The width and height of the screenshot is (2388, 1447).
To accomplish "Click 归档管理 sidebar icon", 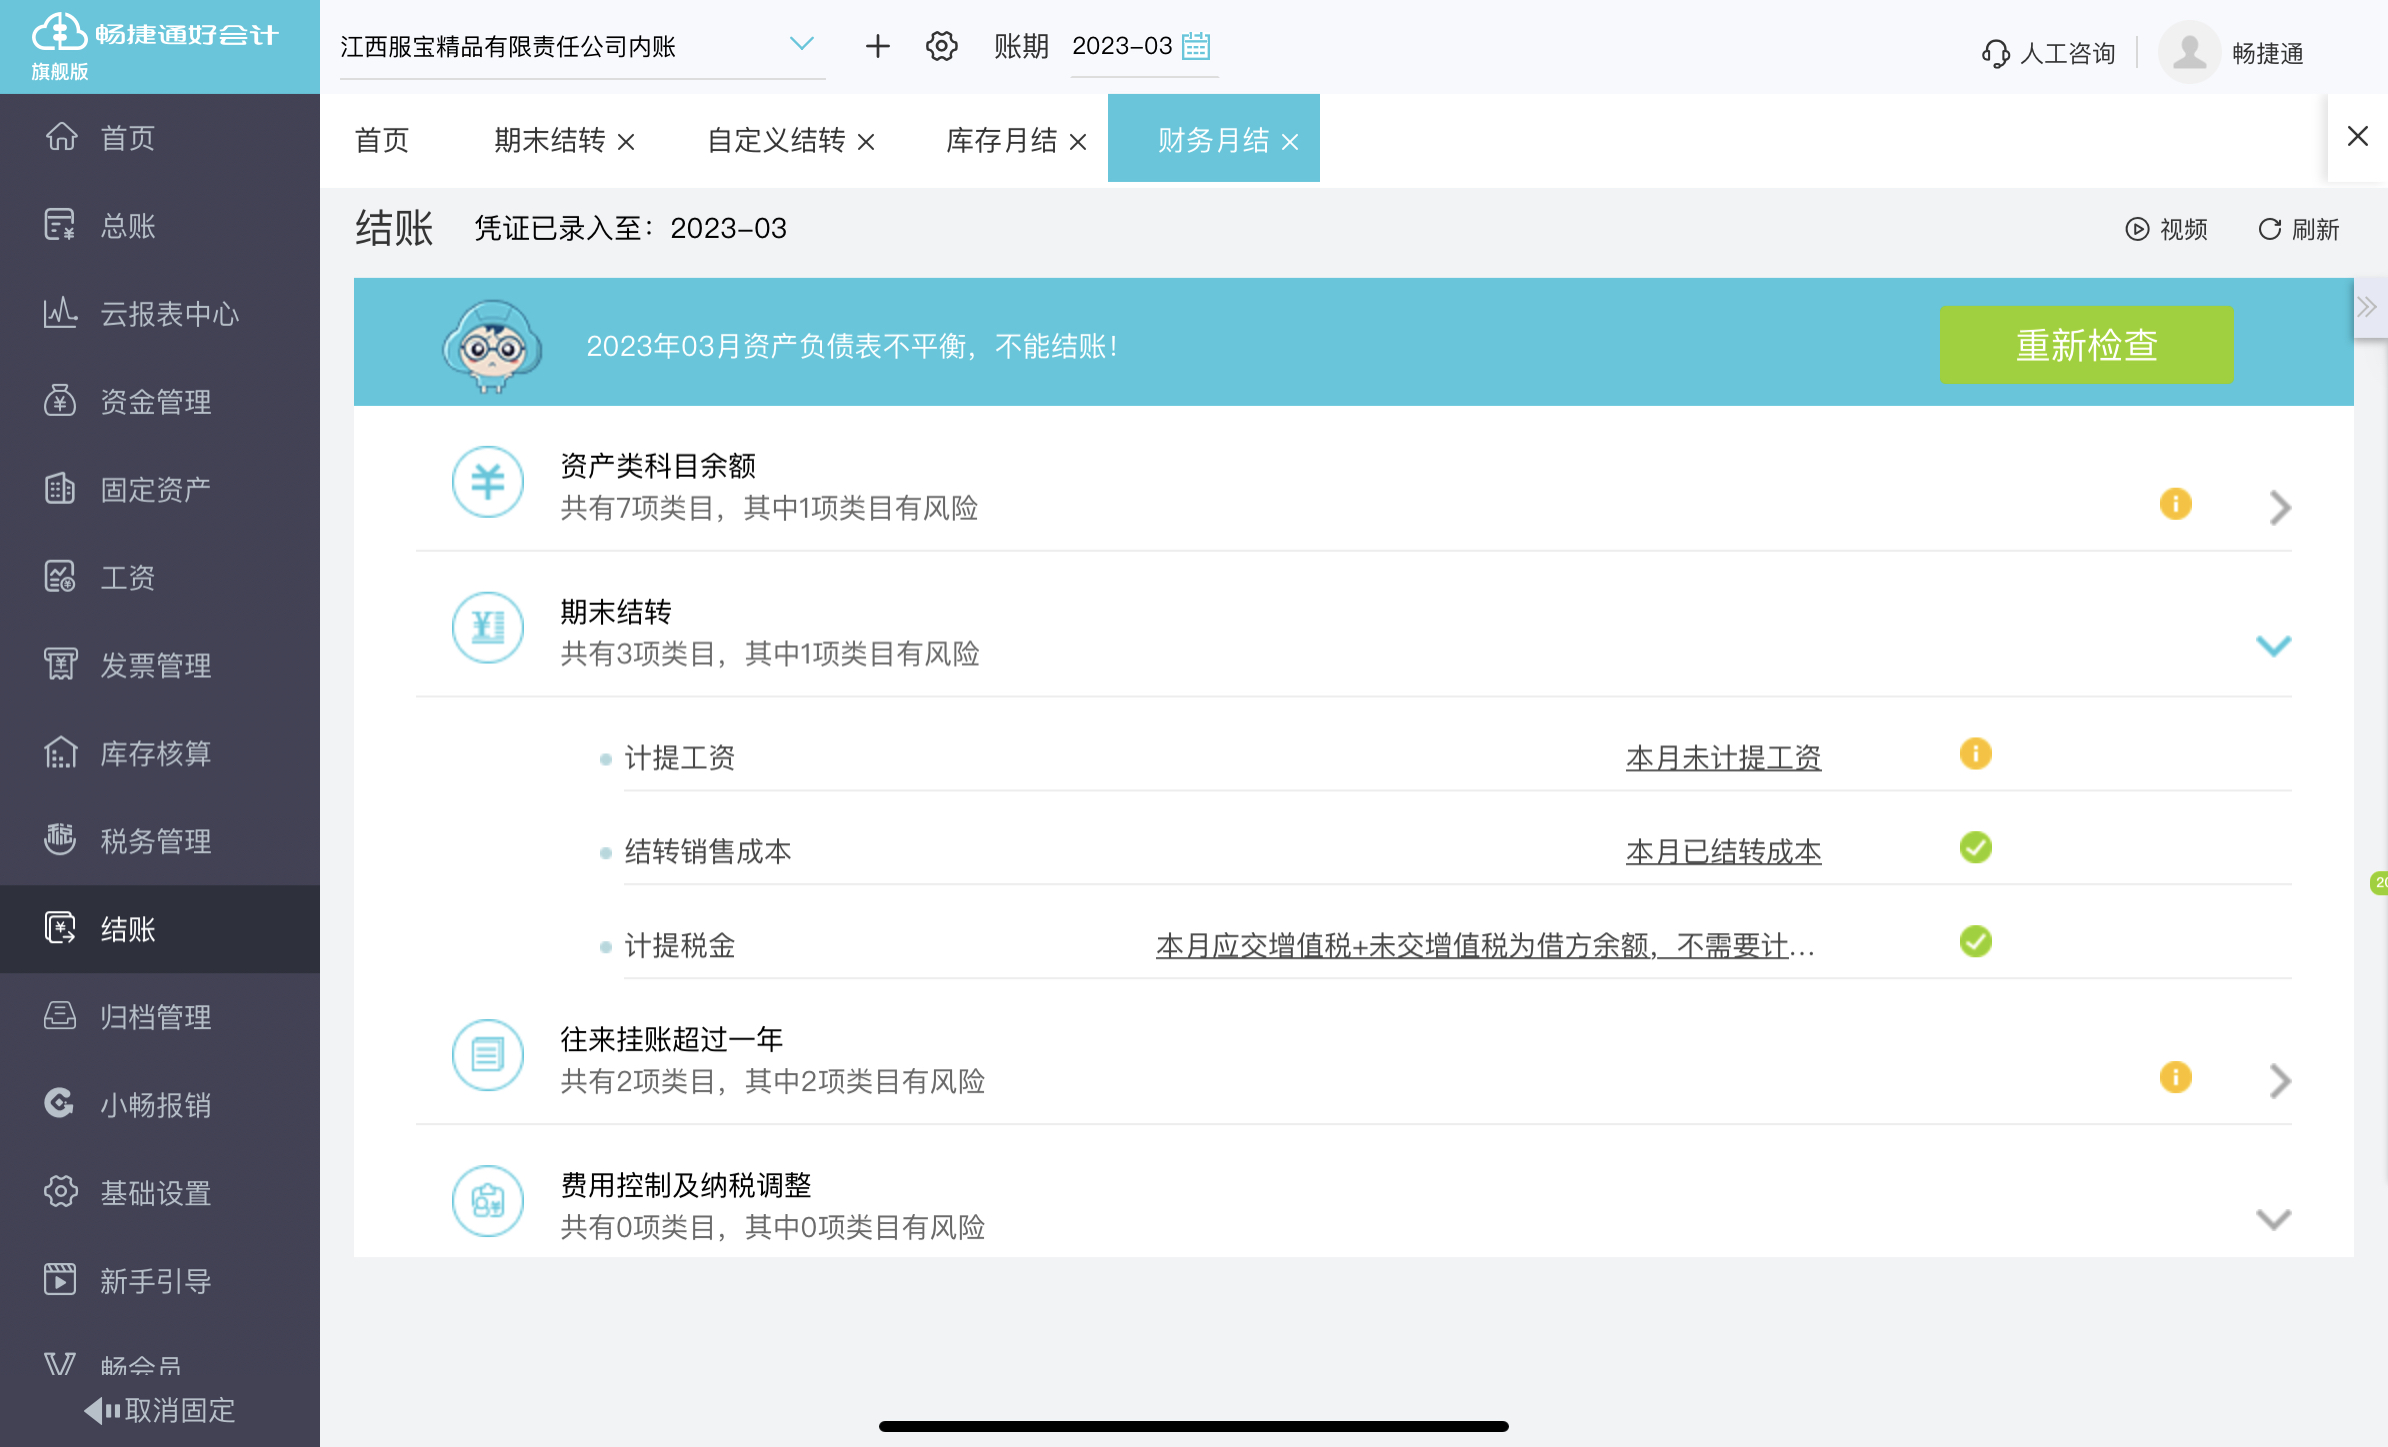I will click(x=61, y=1017).
